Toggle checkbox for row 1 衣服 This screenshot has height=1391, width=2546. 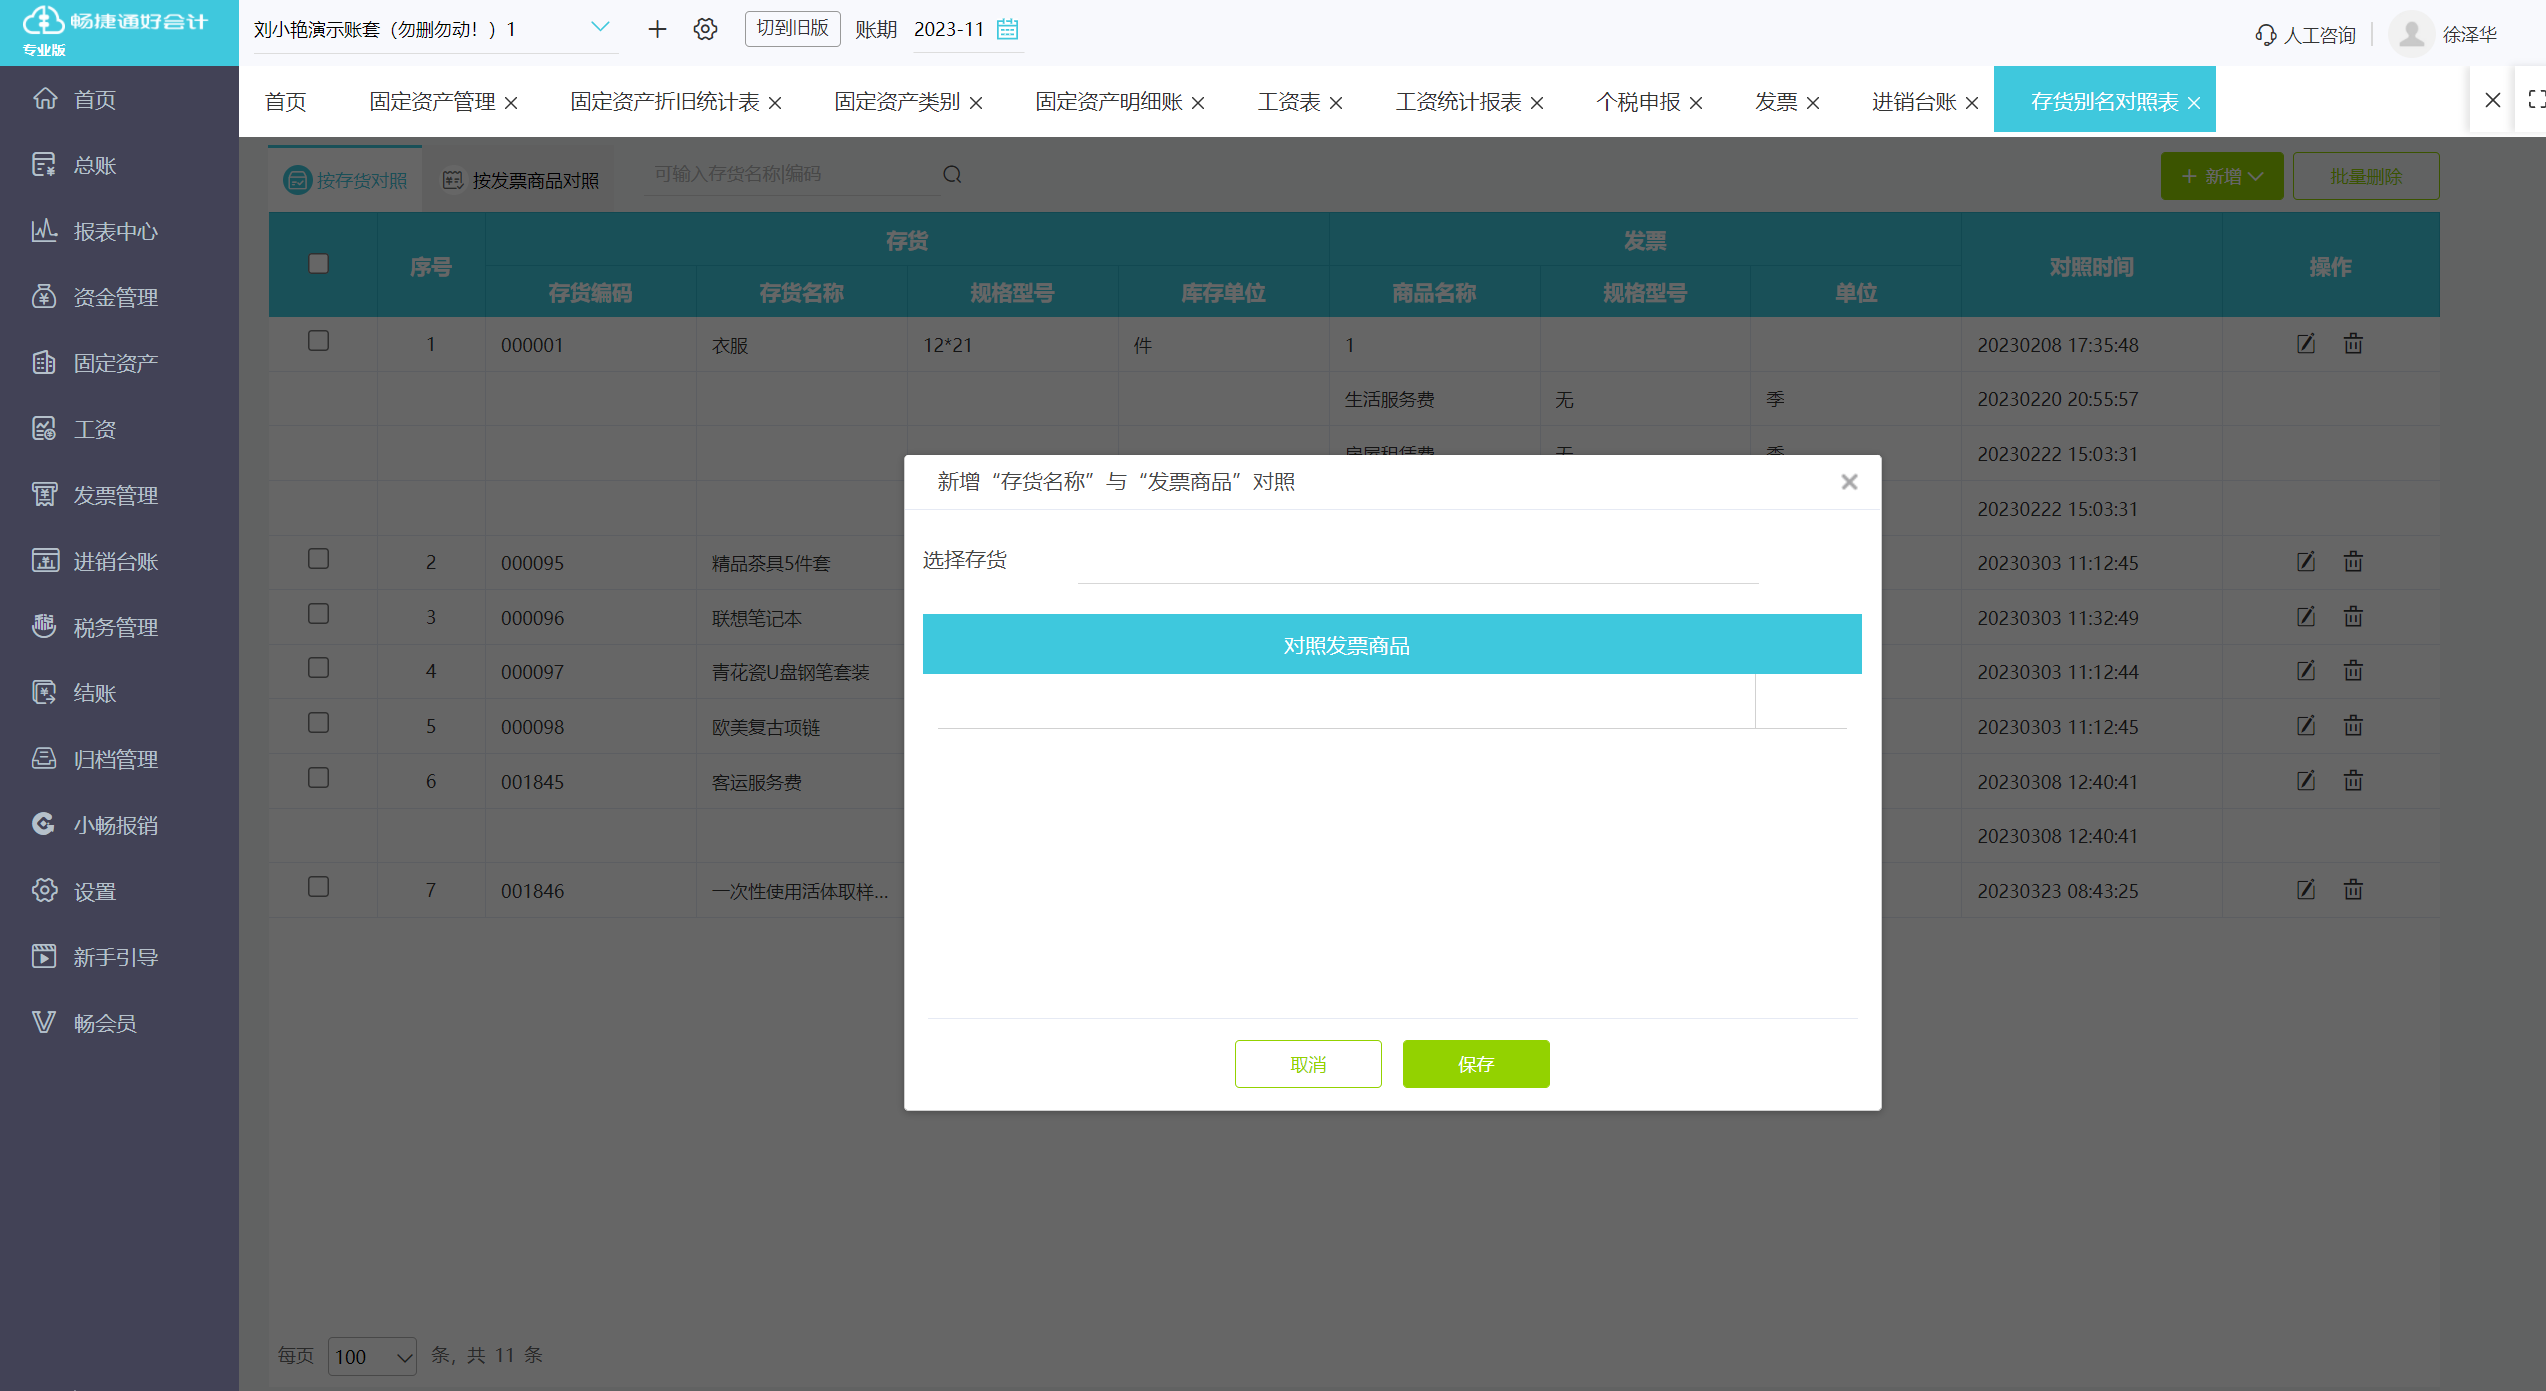[318, 341]
